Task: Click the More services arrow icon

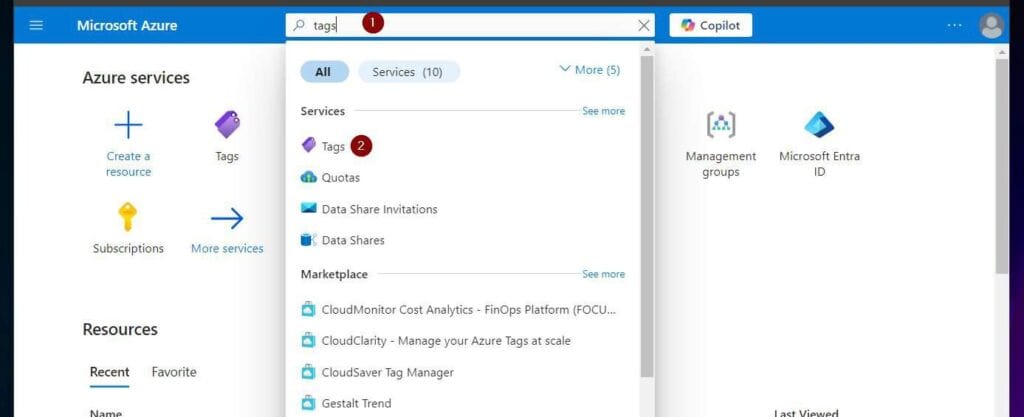Action: point(227,219)
